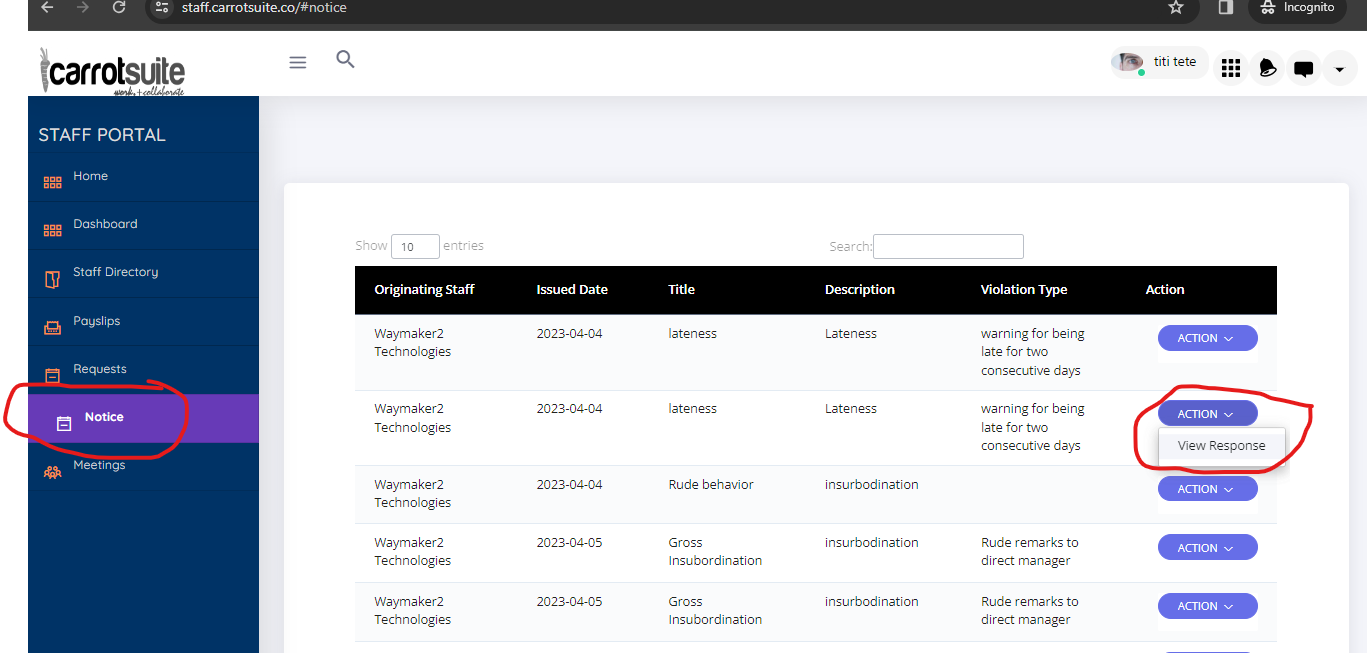
Task: Click the Show entries number field
Action: point(415,246)
